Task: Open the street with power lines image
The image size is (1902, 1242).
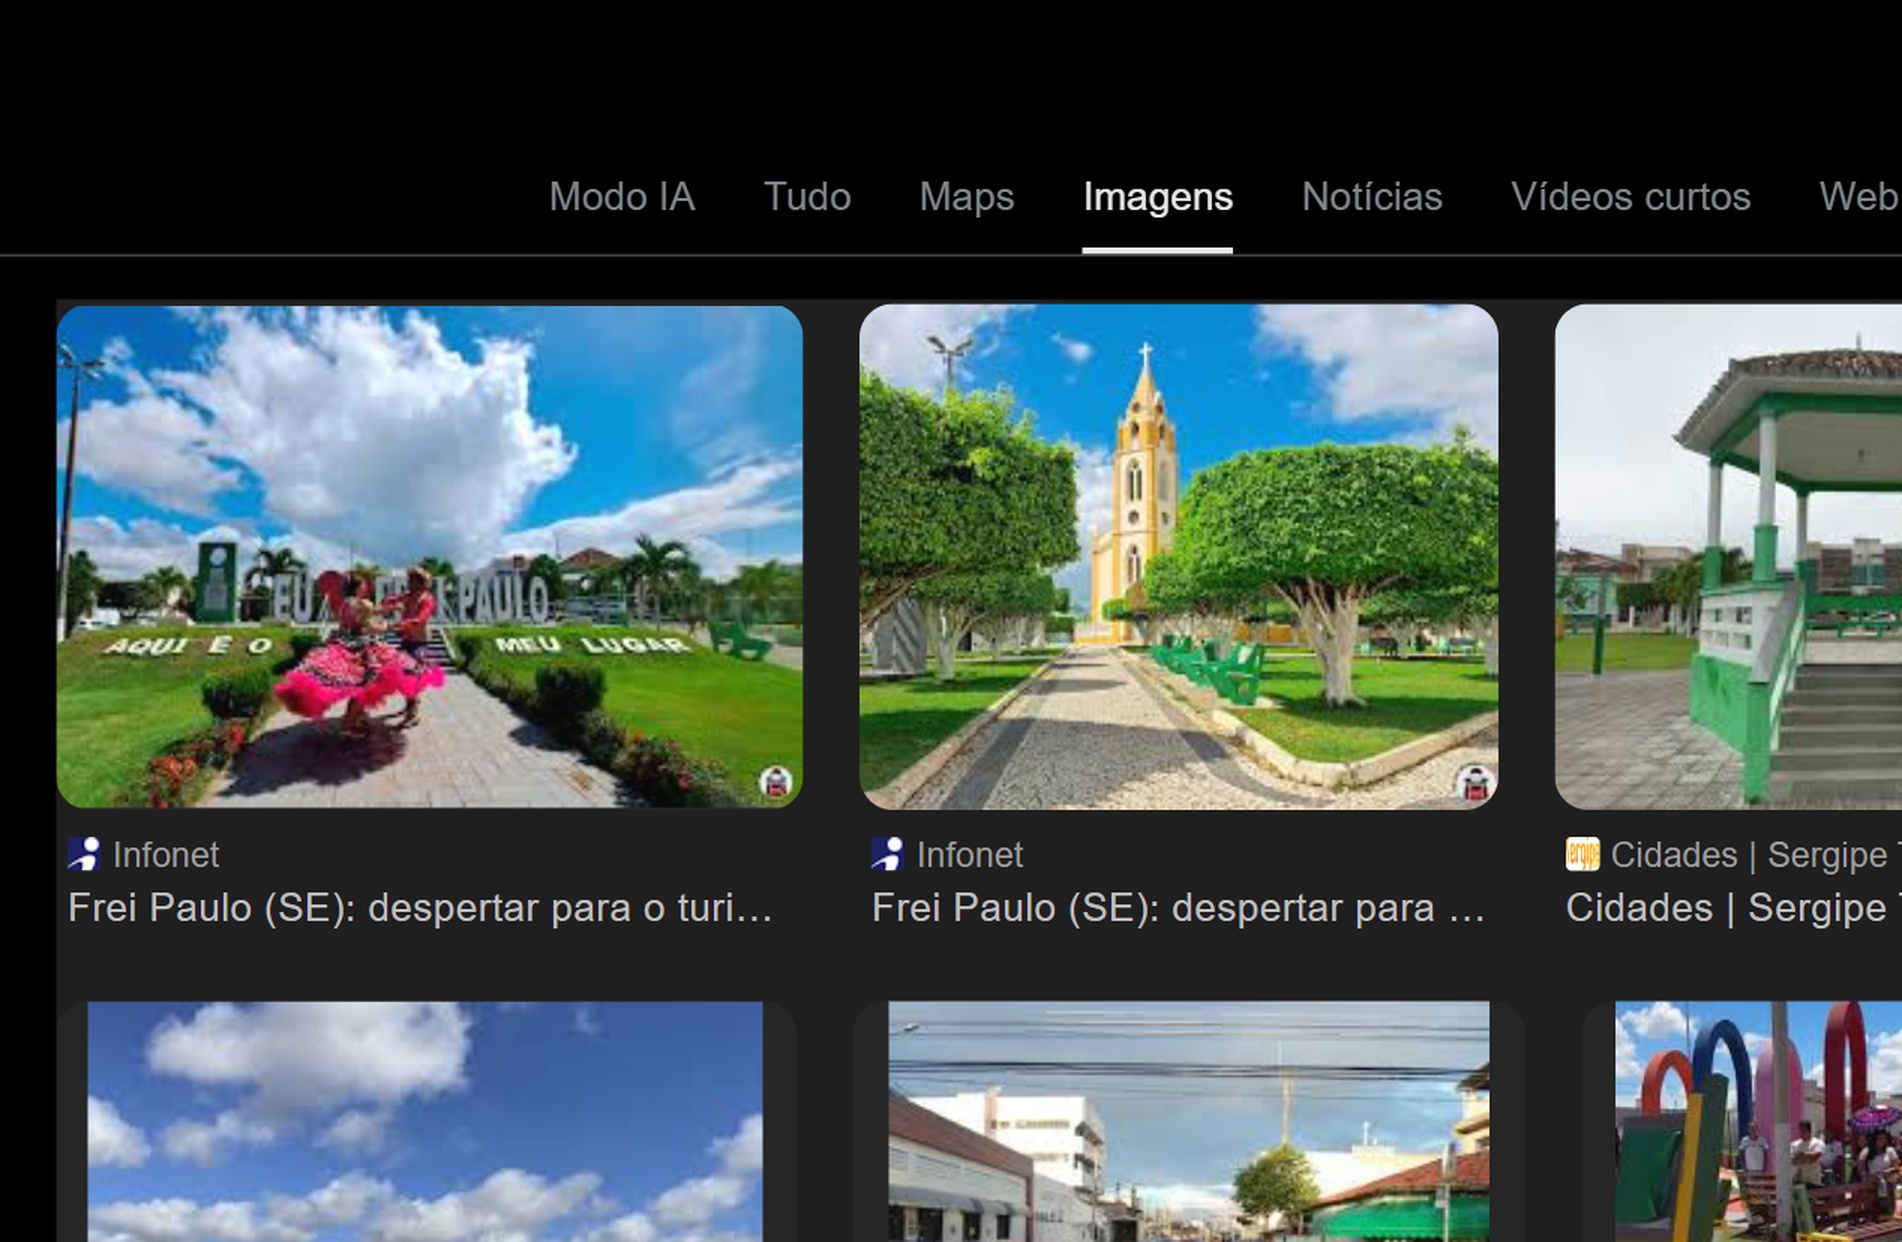Action: [x=1188, y=1120]
